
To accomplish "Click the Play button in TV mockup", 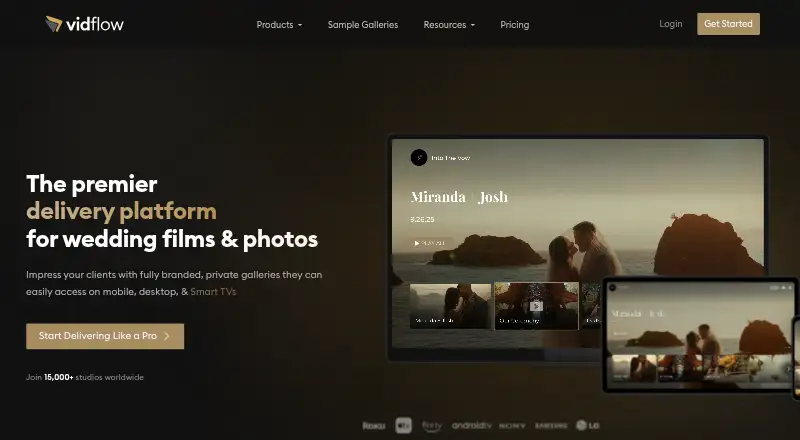I will click(431, 243).
